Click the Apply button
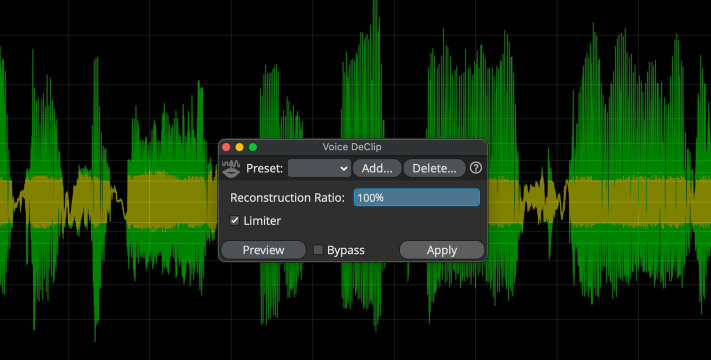The image size is (711, 360). pos(442,250)
